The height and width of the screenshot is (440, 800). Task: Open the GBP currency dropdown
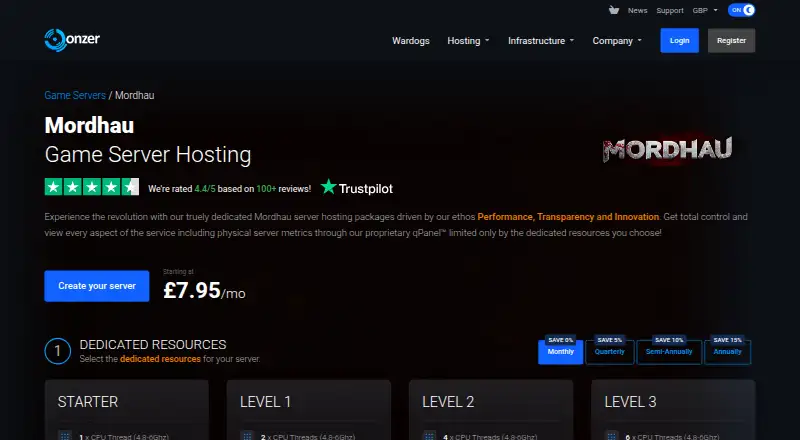pos(705,11)
